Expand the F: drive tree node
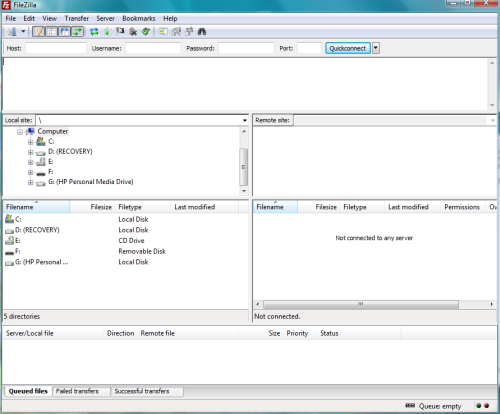The image size is (500, 414). pyautogui.click(x=30, y=172)
